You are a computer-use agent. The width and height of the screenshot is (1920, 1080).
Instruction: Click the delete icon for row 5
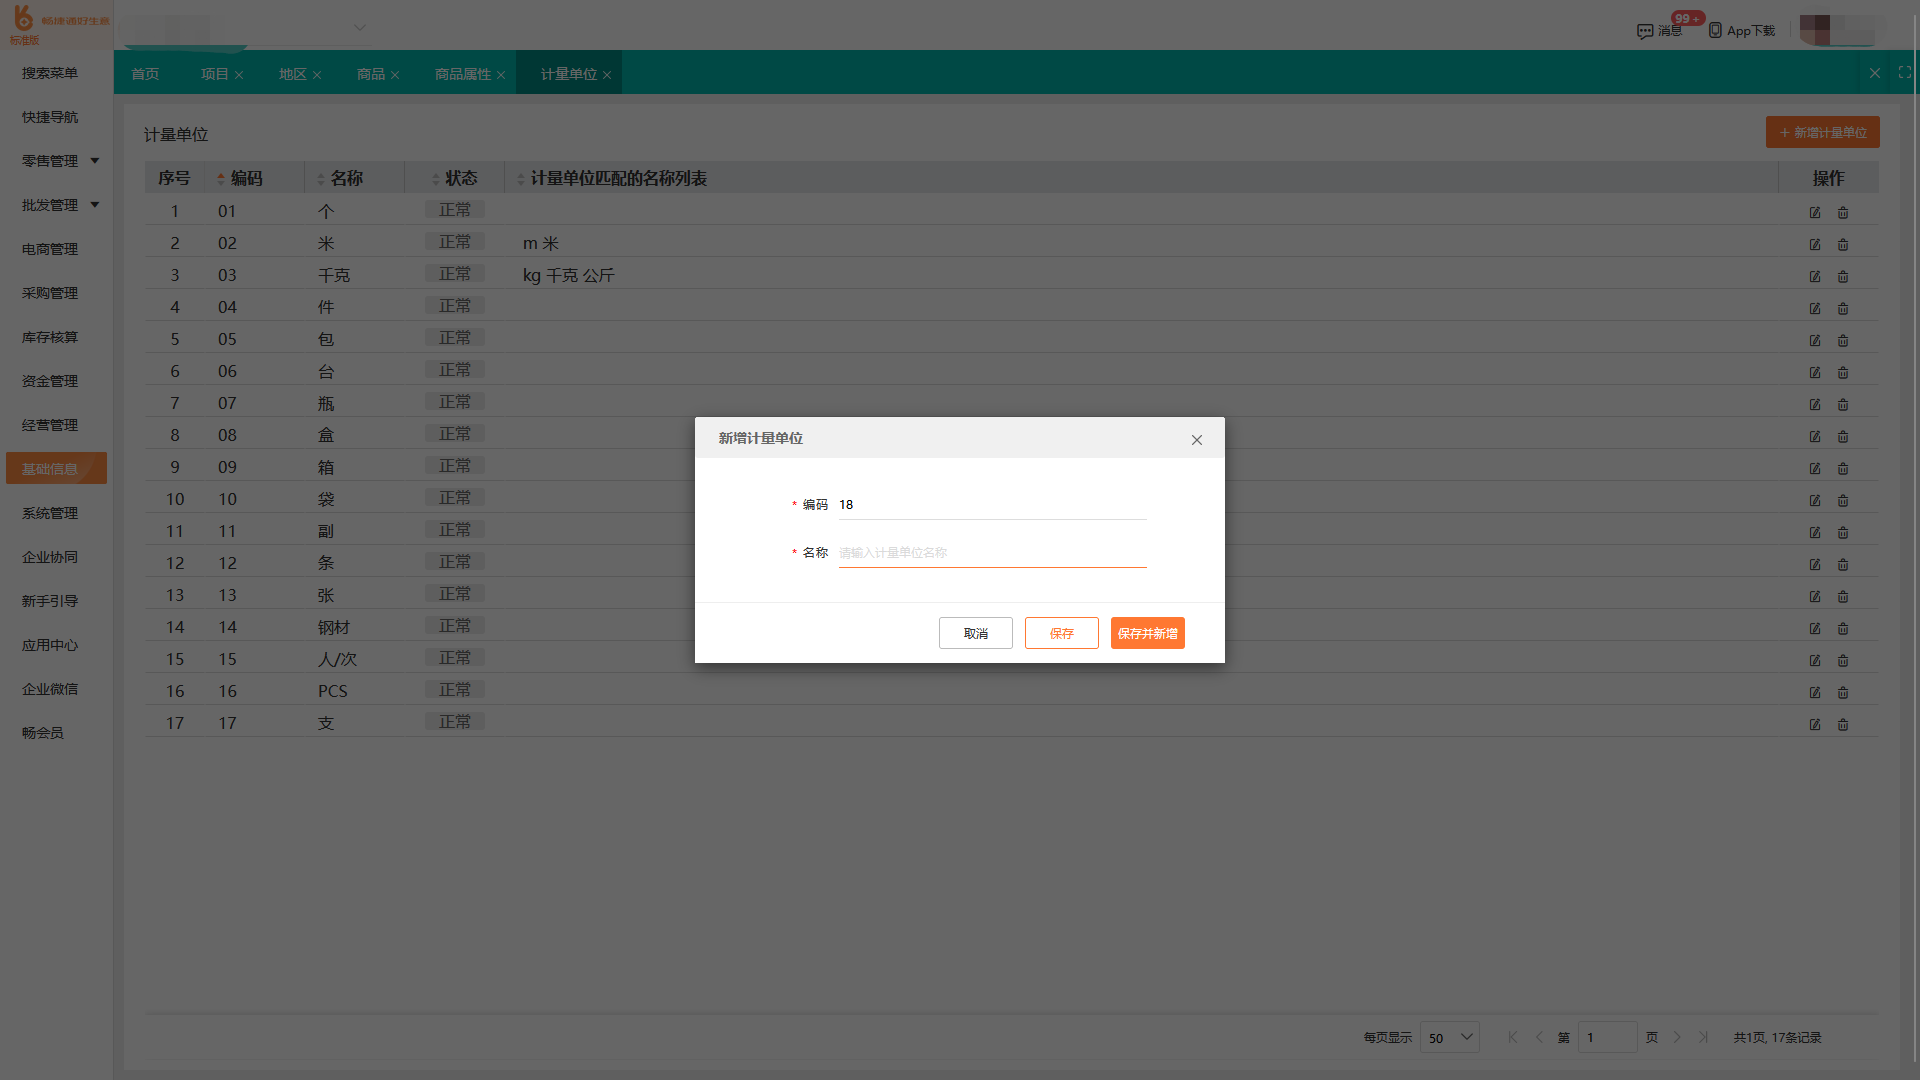pos(1844,340)
